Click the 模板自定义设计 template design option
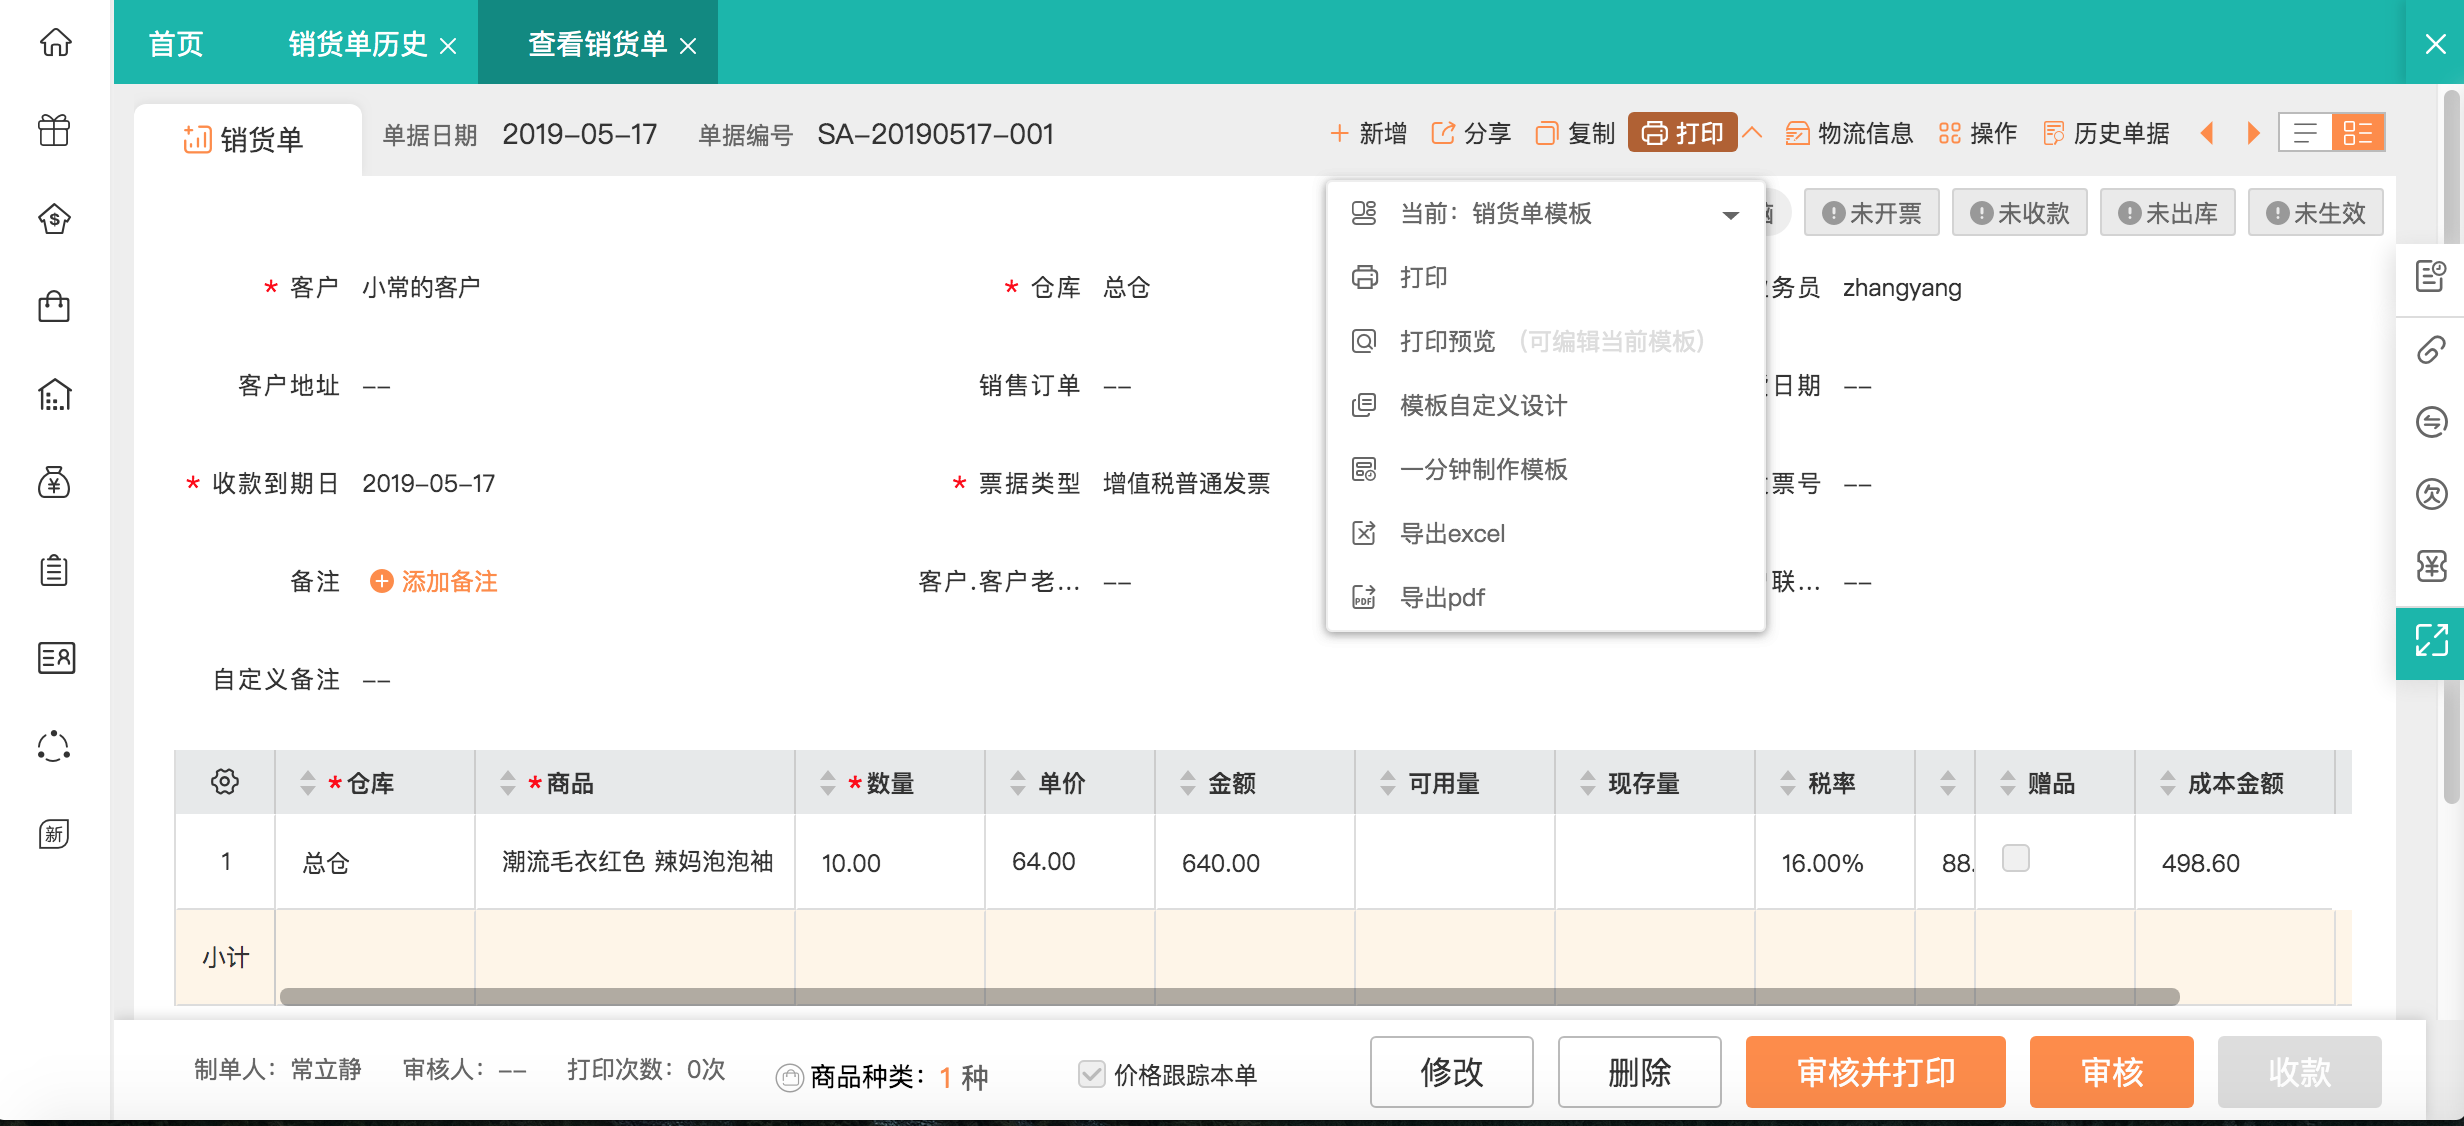The height and width of the screenshot is (1126, 2464). click(x=1483, y=405)
